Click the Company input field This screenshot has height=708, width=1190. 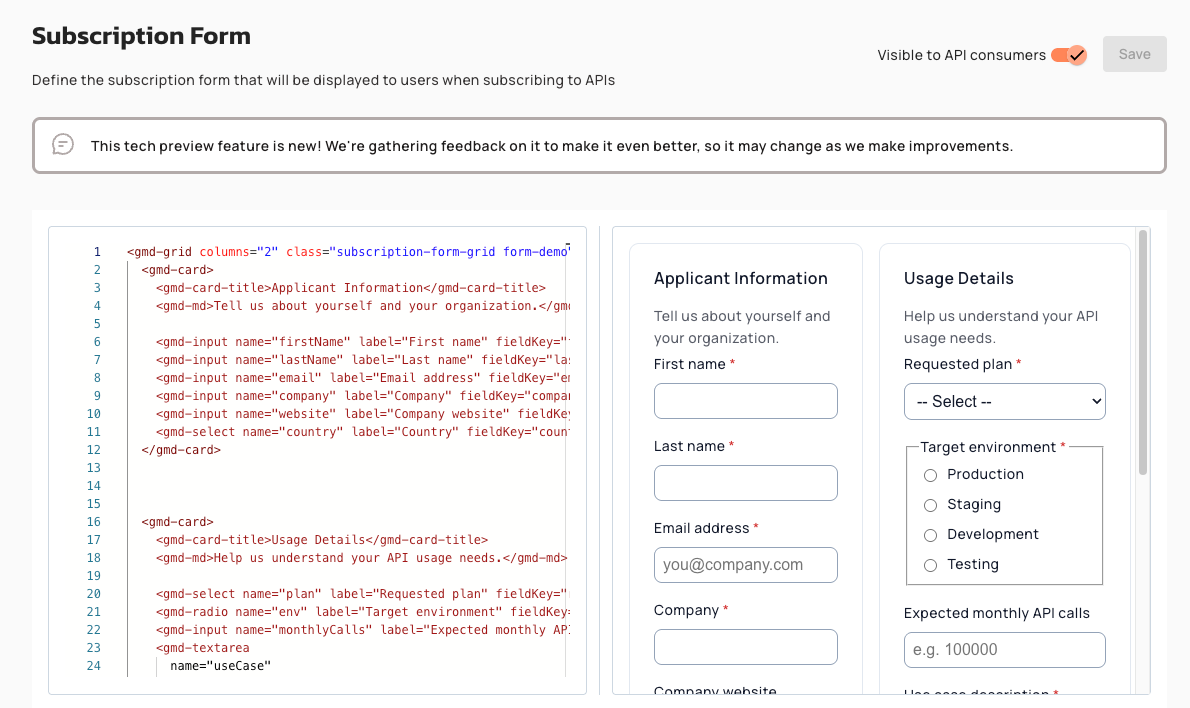pos(745,647)
